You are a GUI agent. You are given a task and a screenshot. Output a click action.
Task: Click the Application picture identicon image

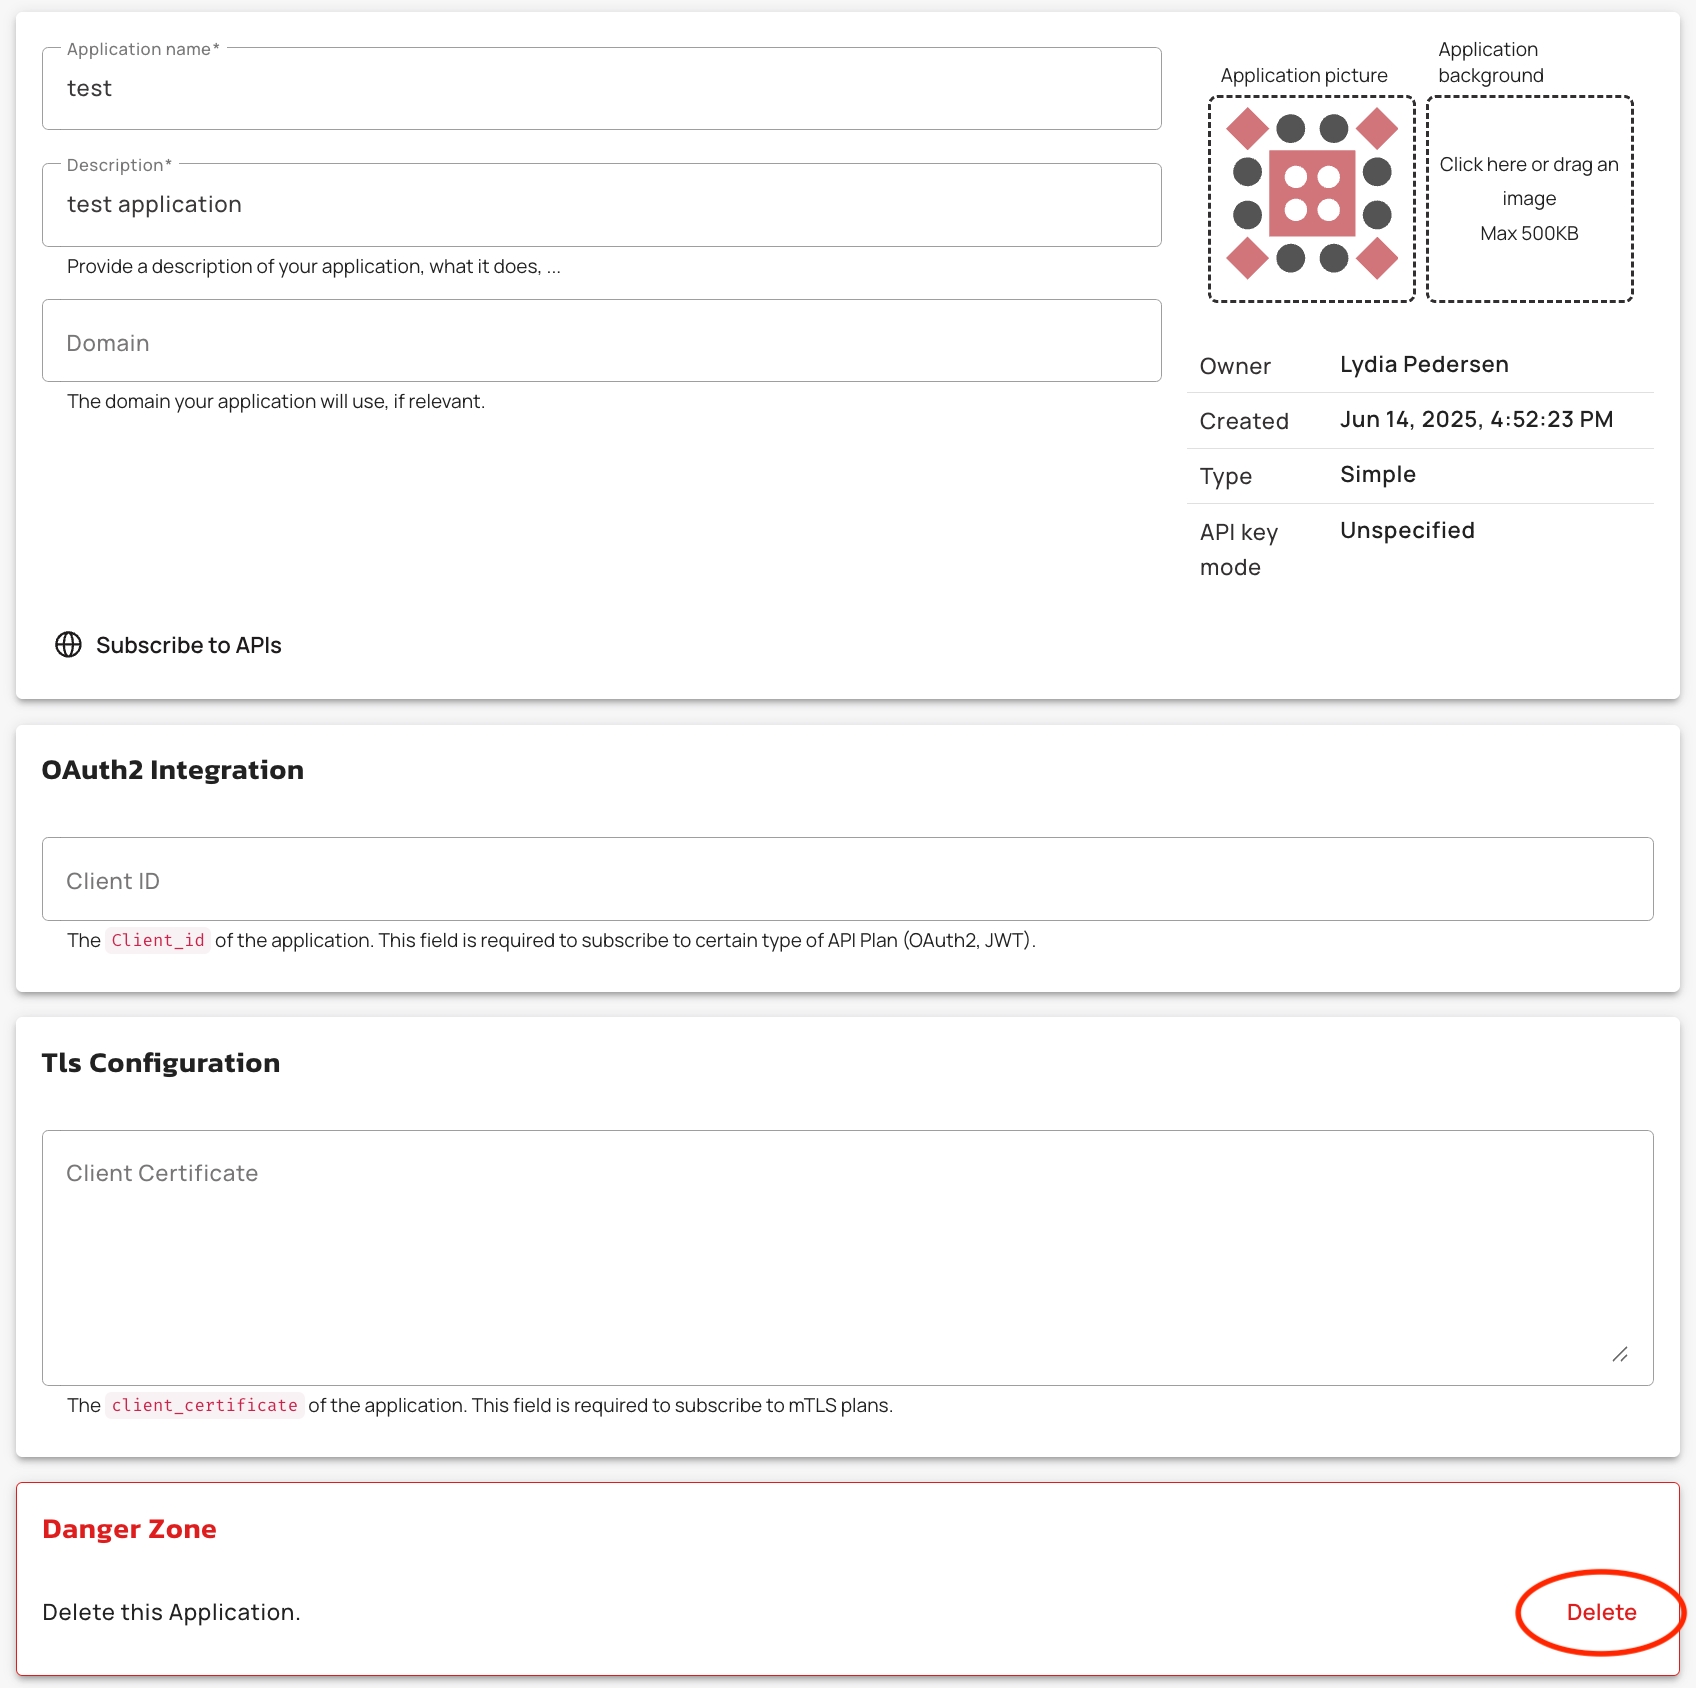point(1311,199)
